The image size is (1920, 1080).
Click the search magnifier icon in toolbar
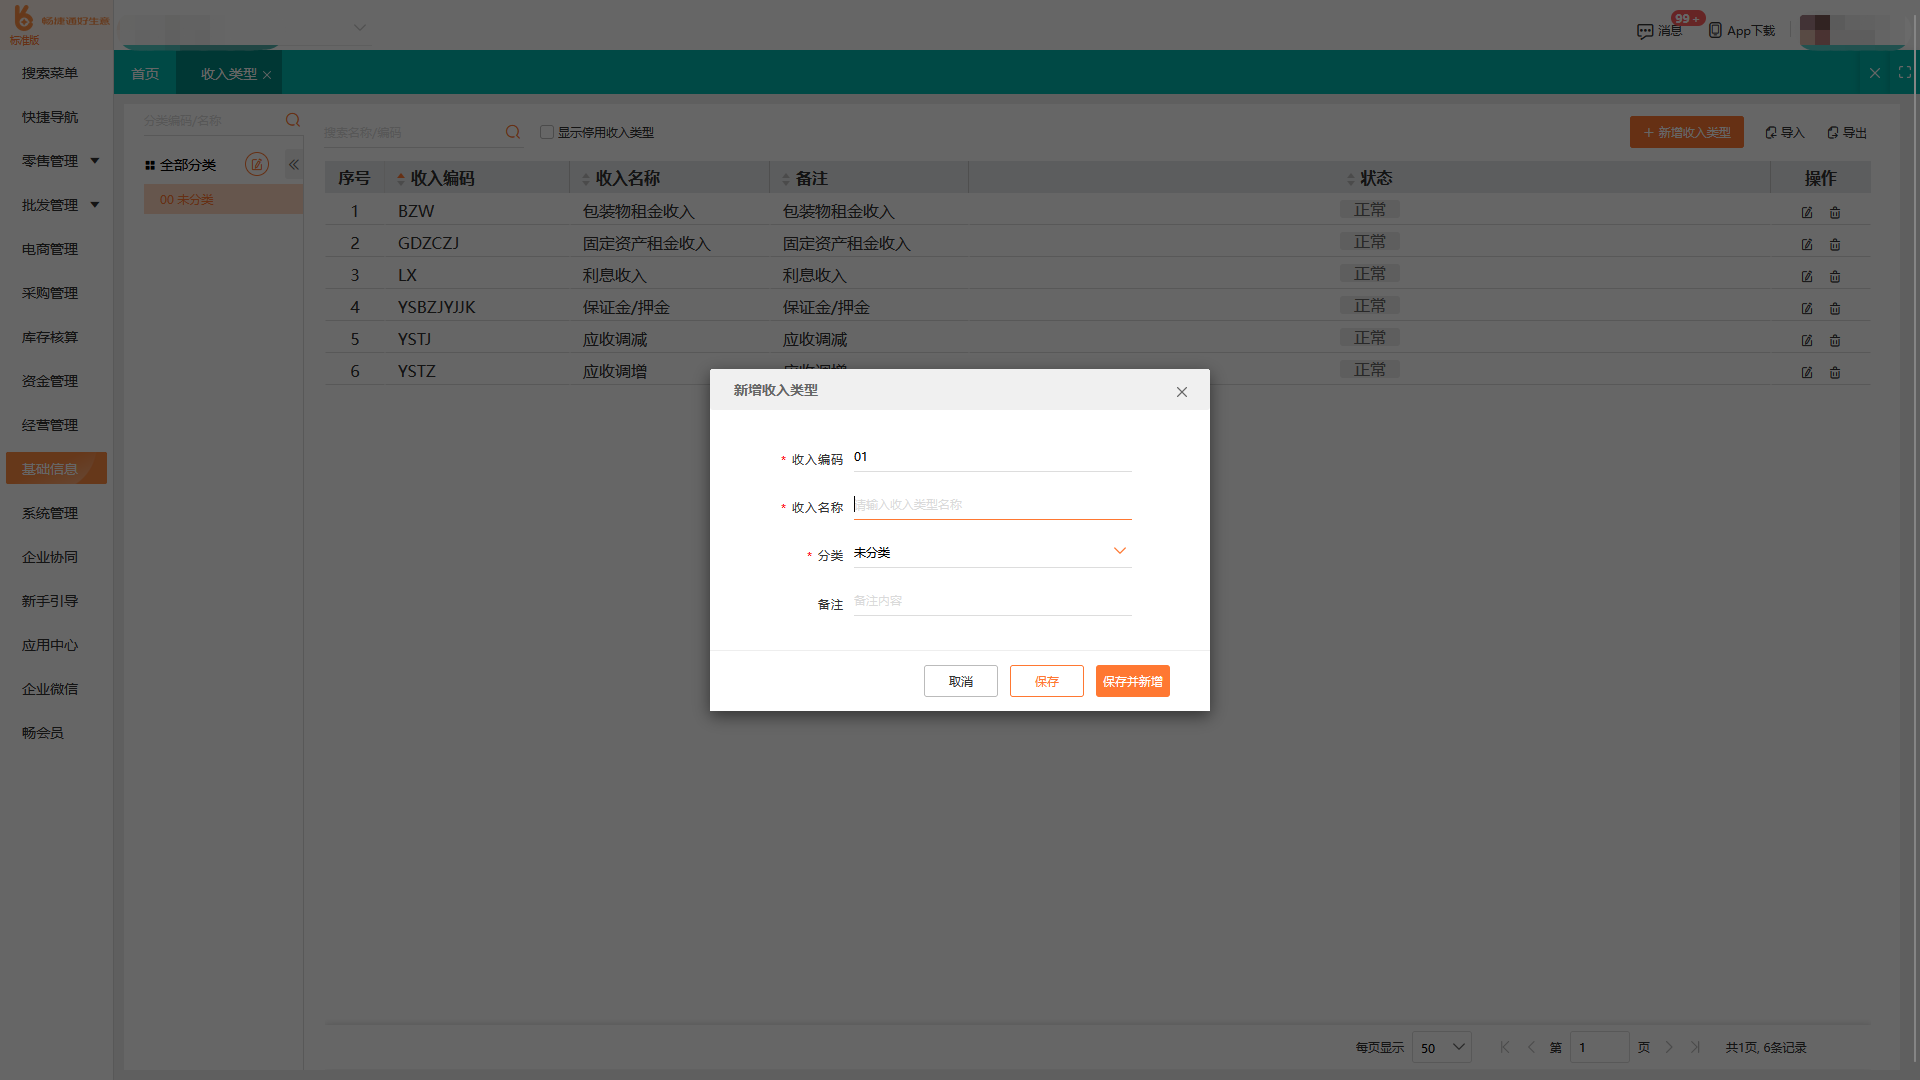(293, 120)
